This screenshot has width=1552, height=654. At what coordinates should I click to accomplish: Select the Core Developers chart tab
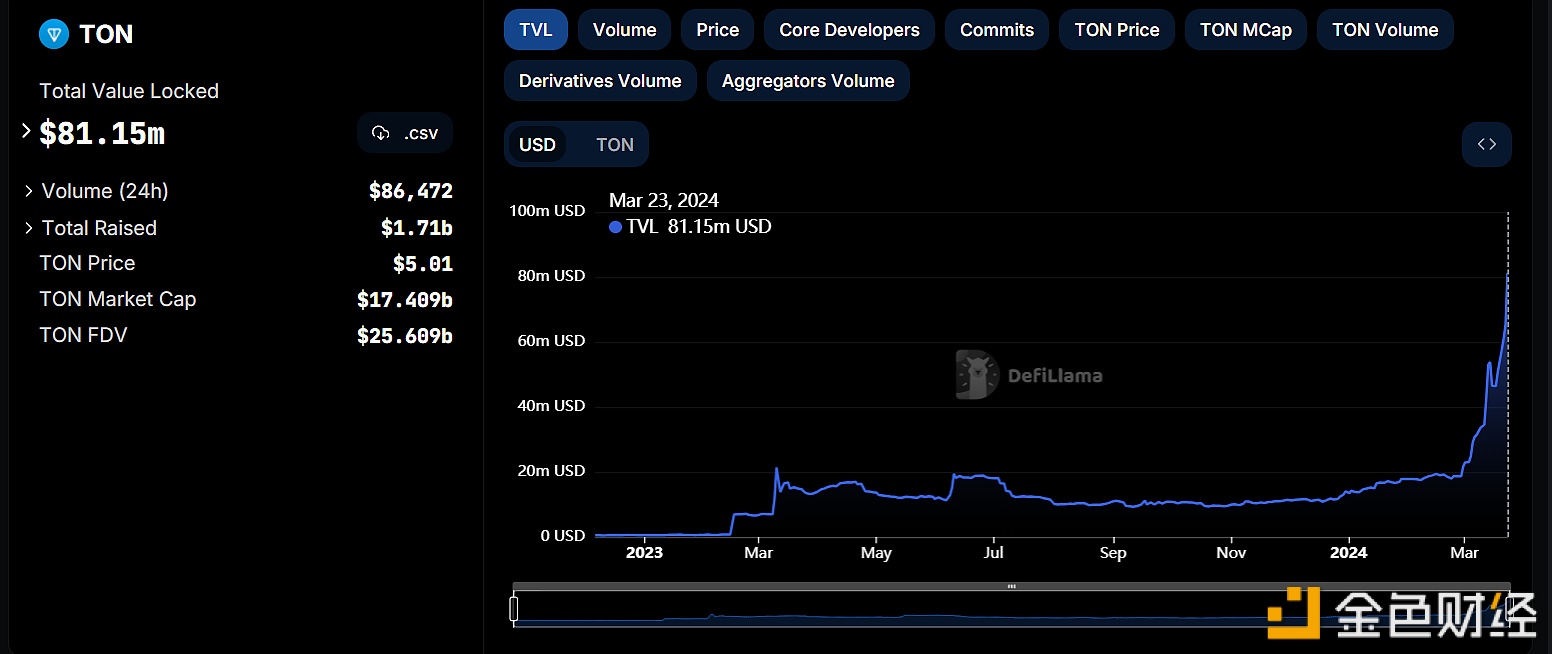849,30
